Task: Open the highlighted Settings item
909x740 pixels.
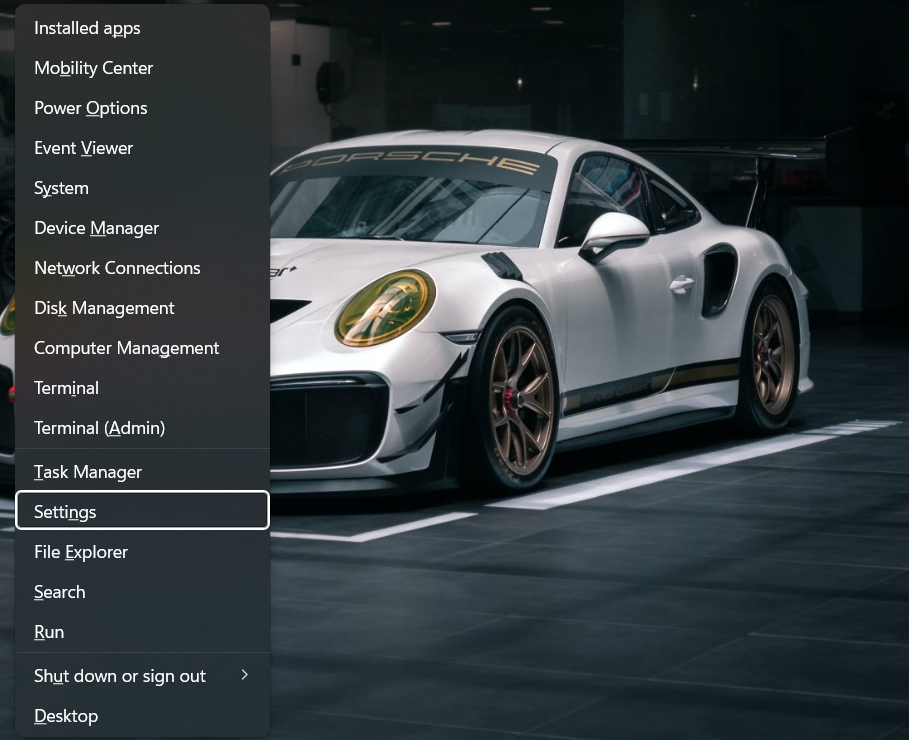Action: [142, 510]
